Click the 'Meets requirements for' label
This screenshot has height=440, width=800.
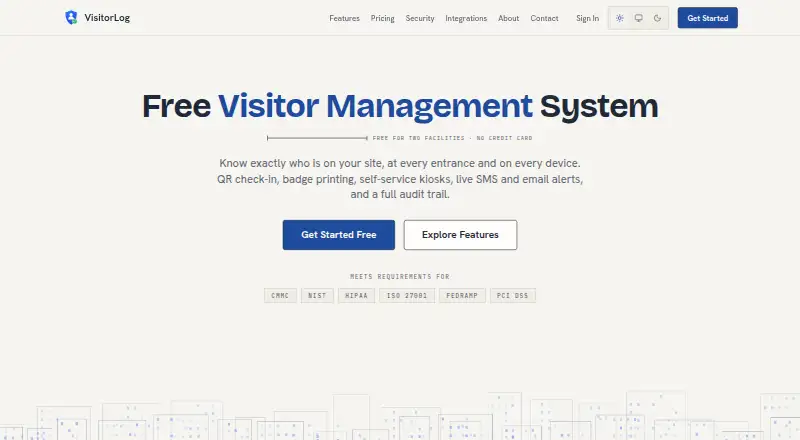tap(400, 277)
